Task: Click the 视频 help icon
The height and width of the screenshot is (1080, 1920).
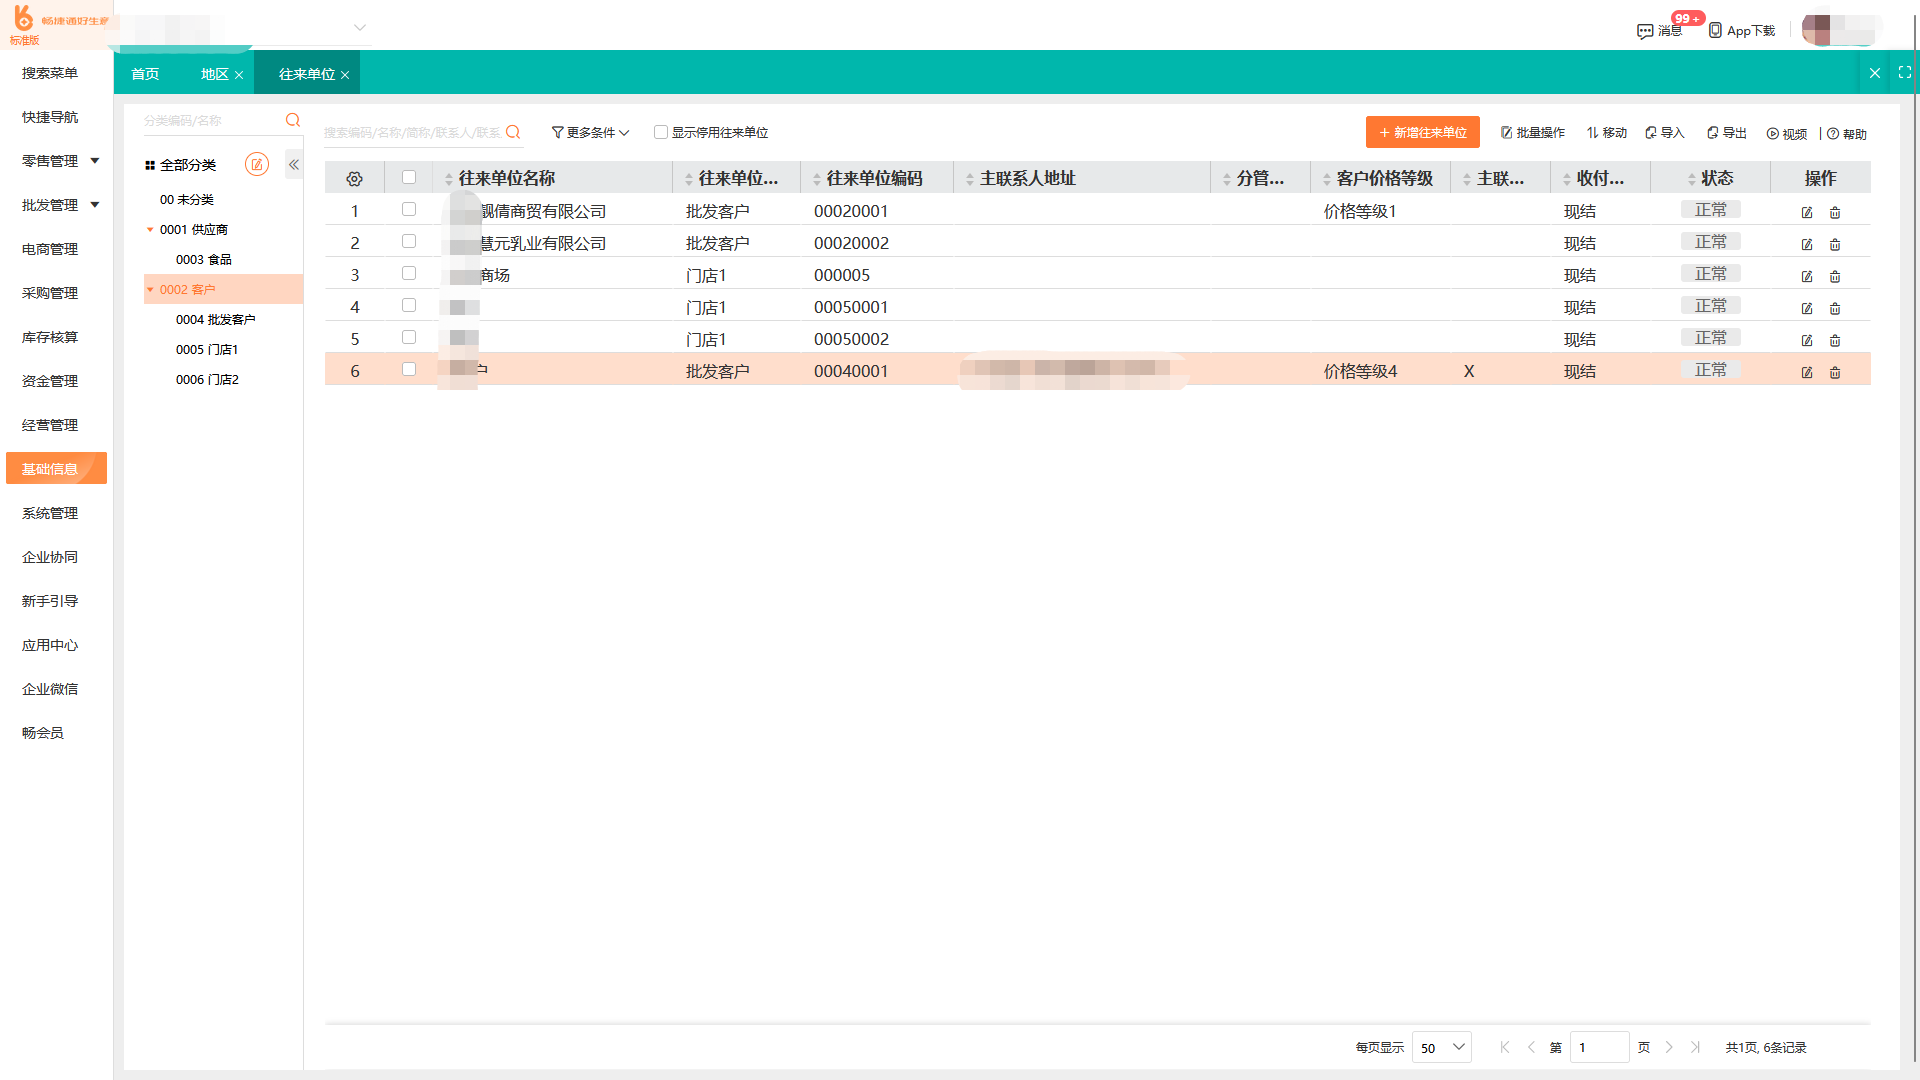Action: [x=1787, y=131]
